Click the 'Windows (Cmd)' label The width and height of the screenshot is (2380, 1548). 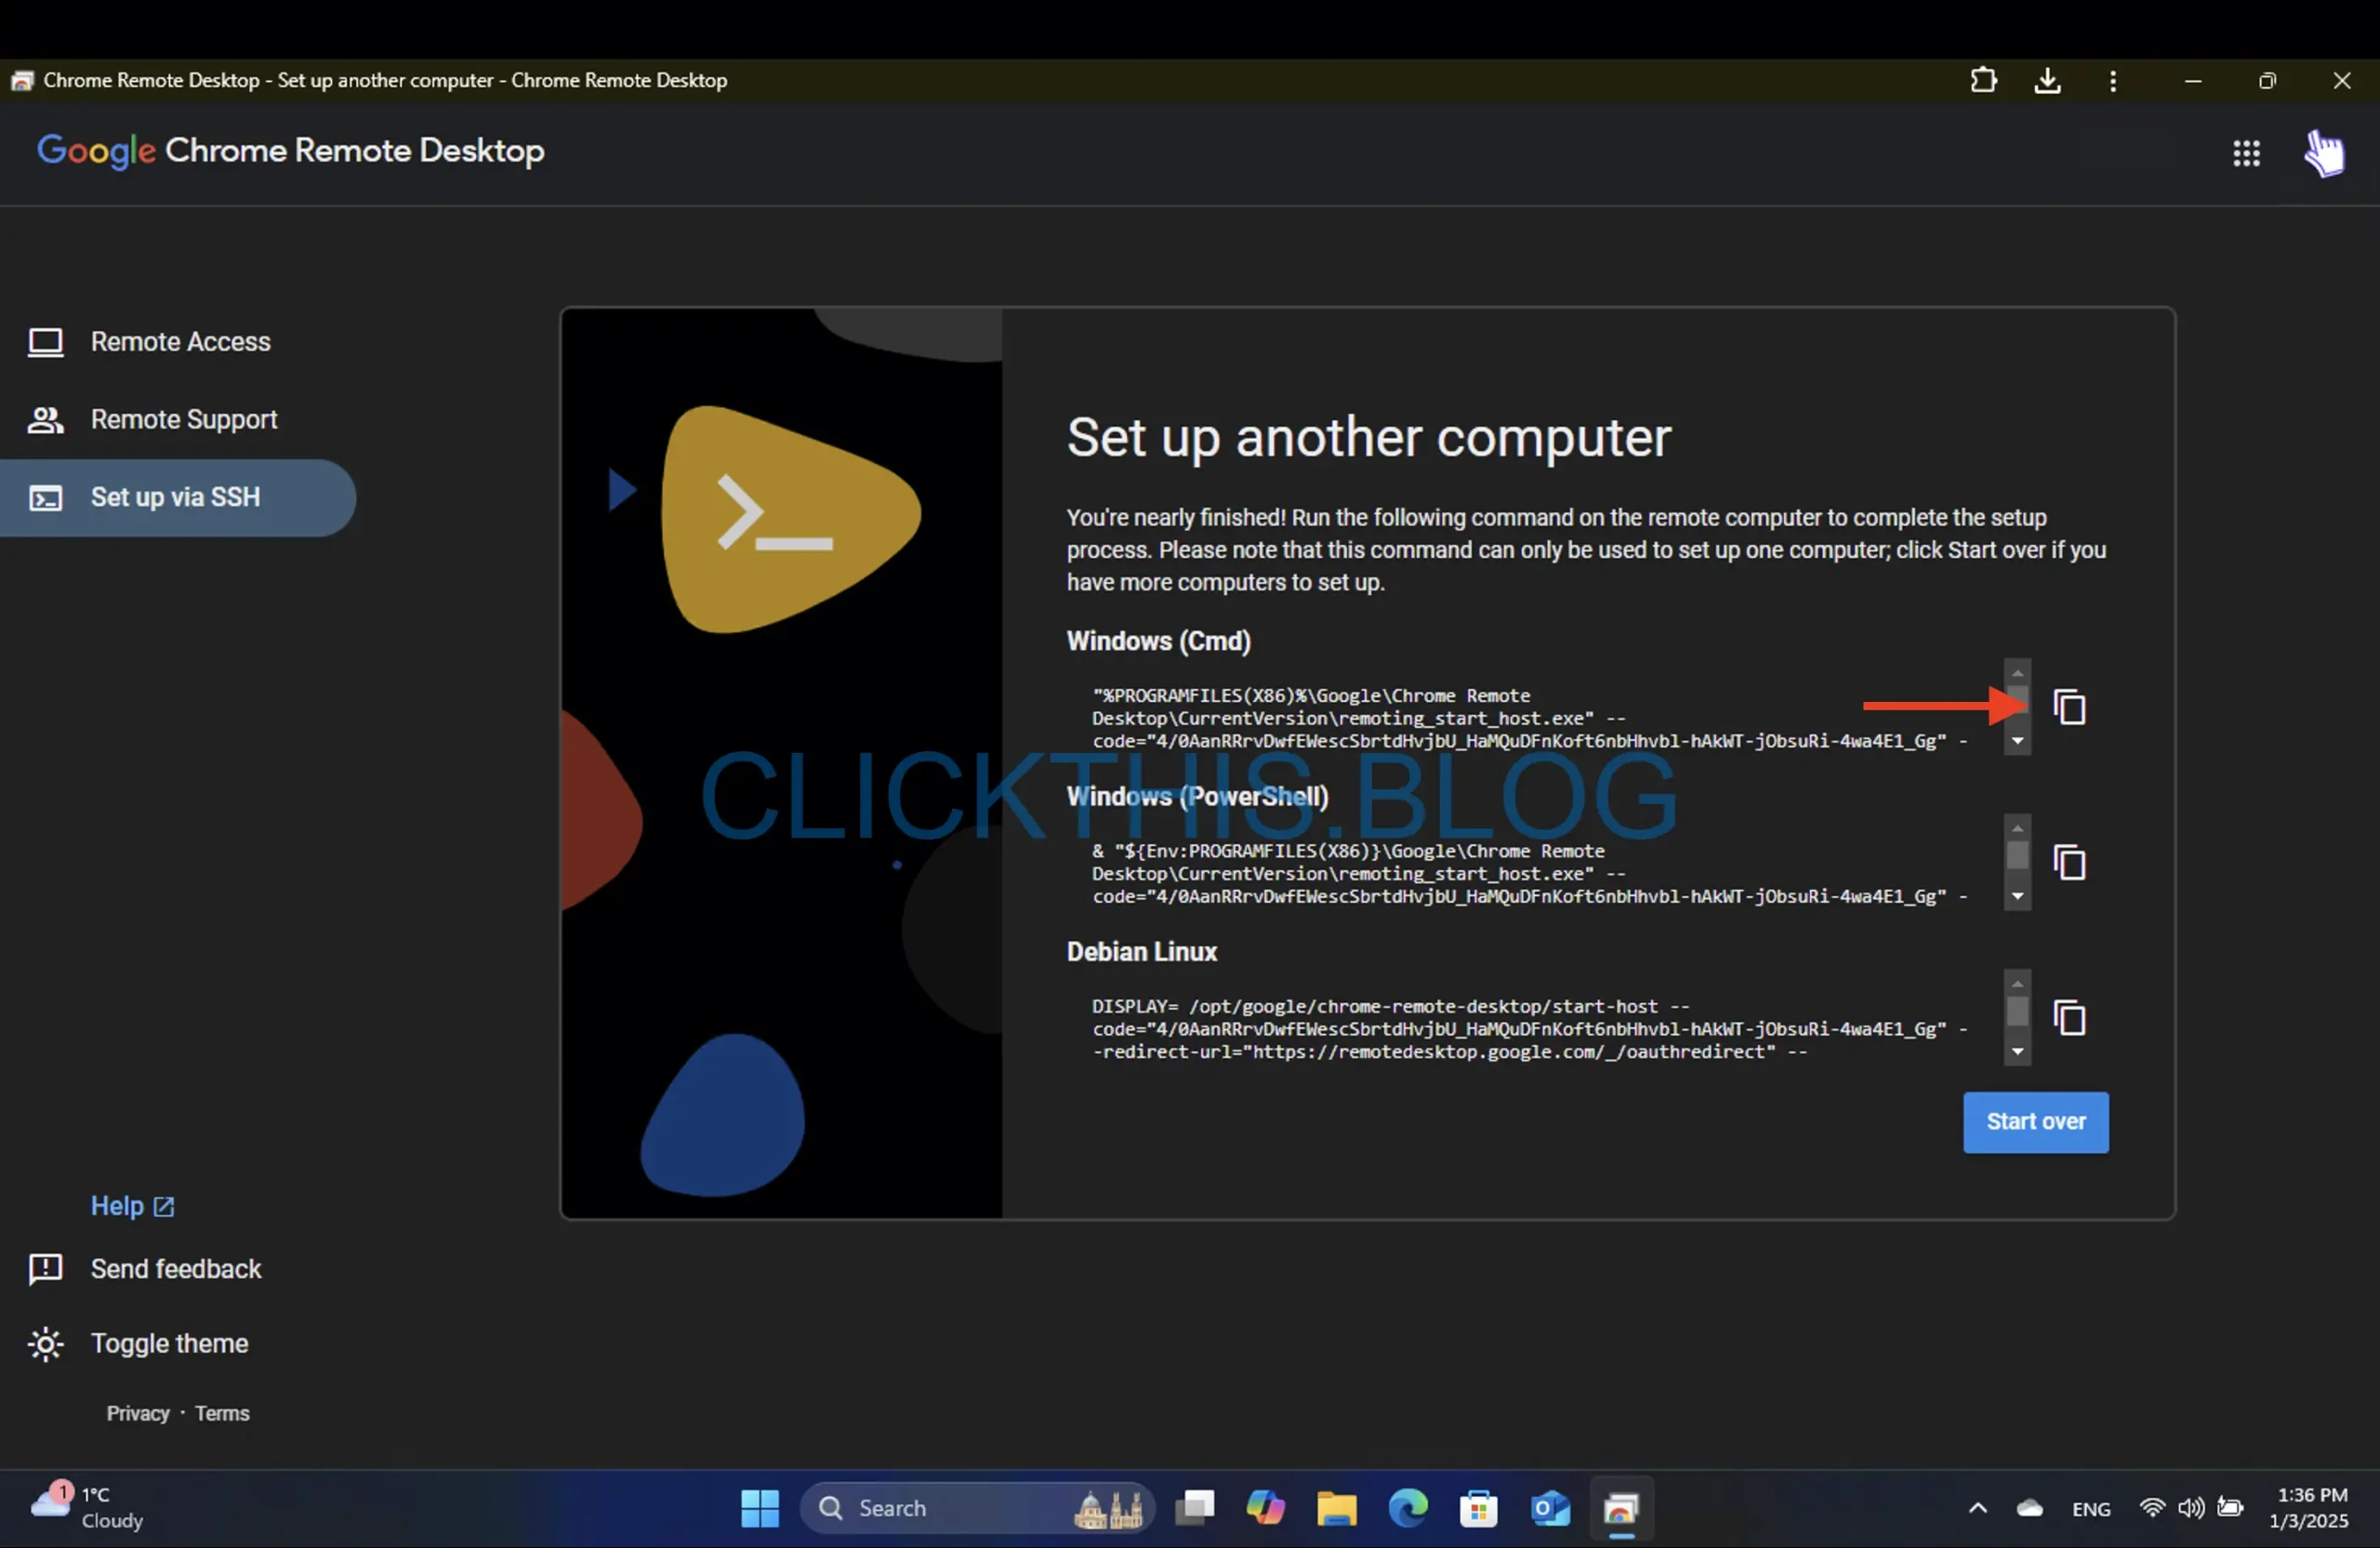[1158, 641]
